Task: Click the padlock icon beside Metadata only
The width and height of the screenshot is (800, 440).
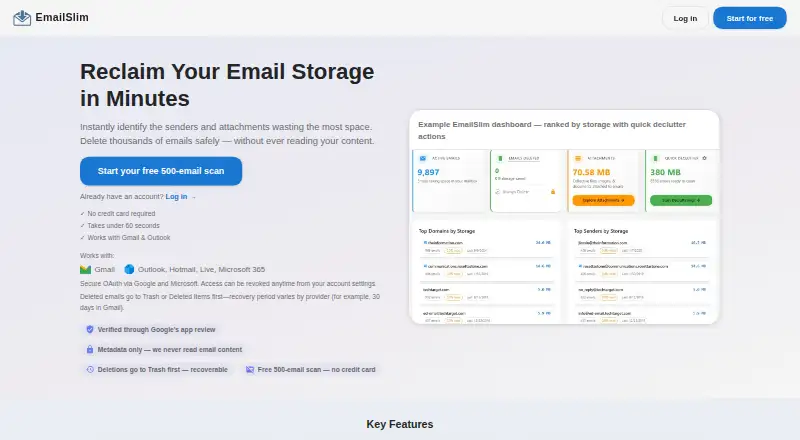Action: 90,350
